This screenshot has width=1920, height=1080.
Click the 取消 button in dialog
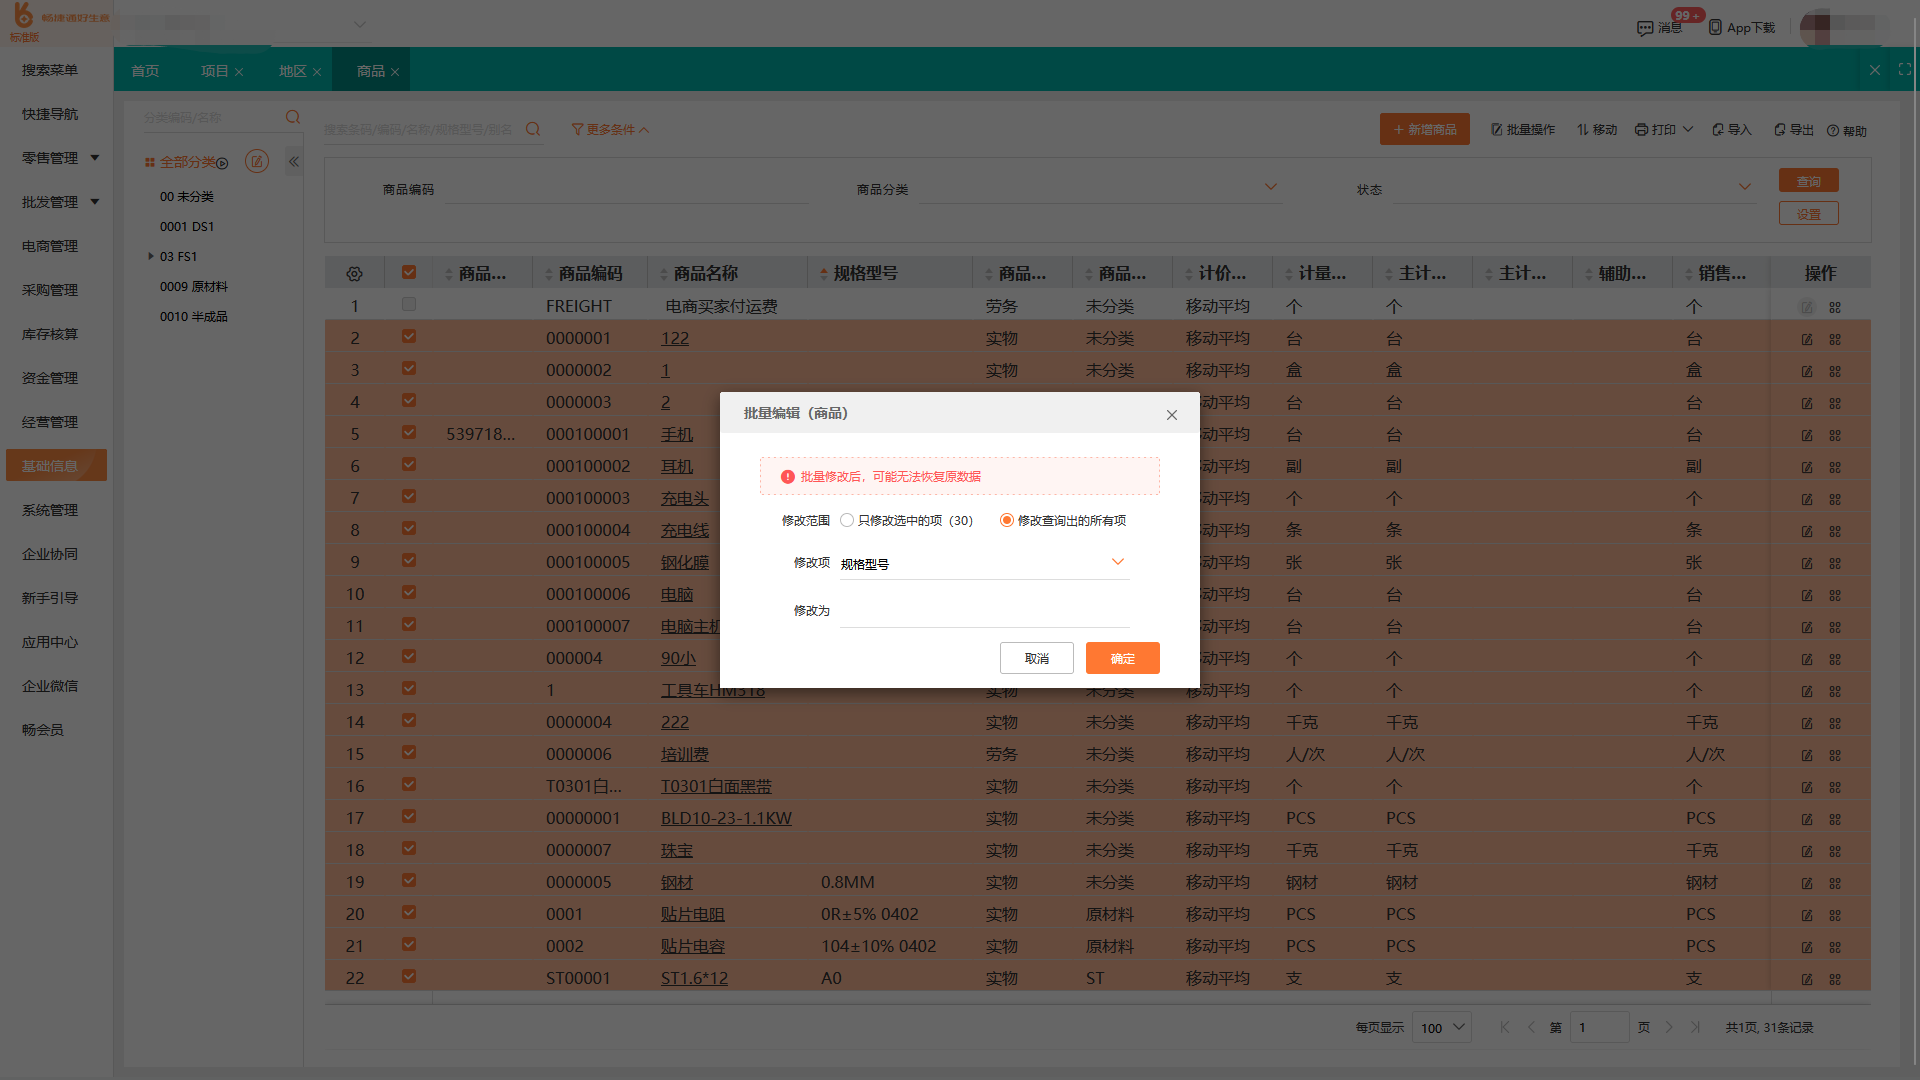click(1036, 658)
